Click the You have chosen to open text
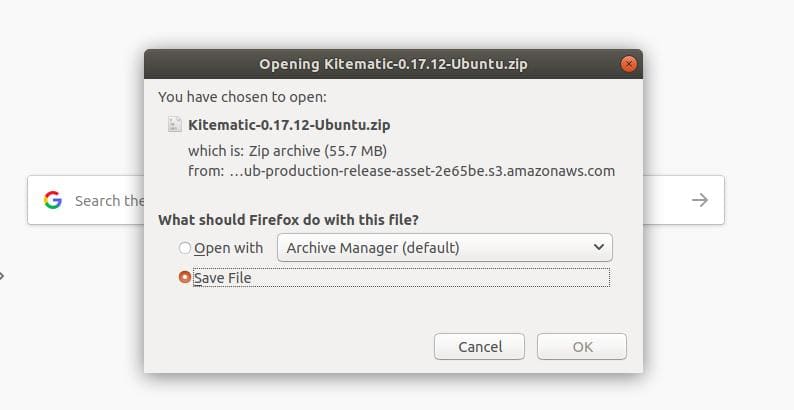 point(243,97)
